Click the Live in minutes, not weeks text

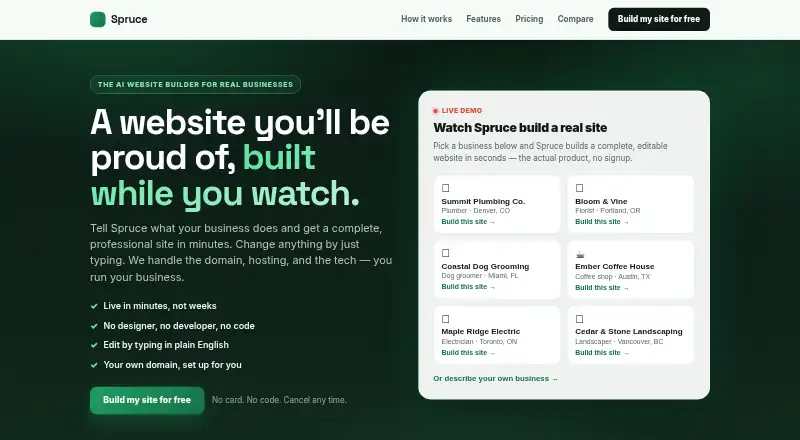tap(160, 306)
